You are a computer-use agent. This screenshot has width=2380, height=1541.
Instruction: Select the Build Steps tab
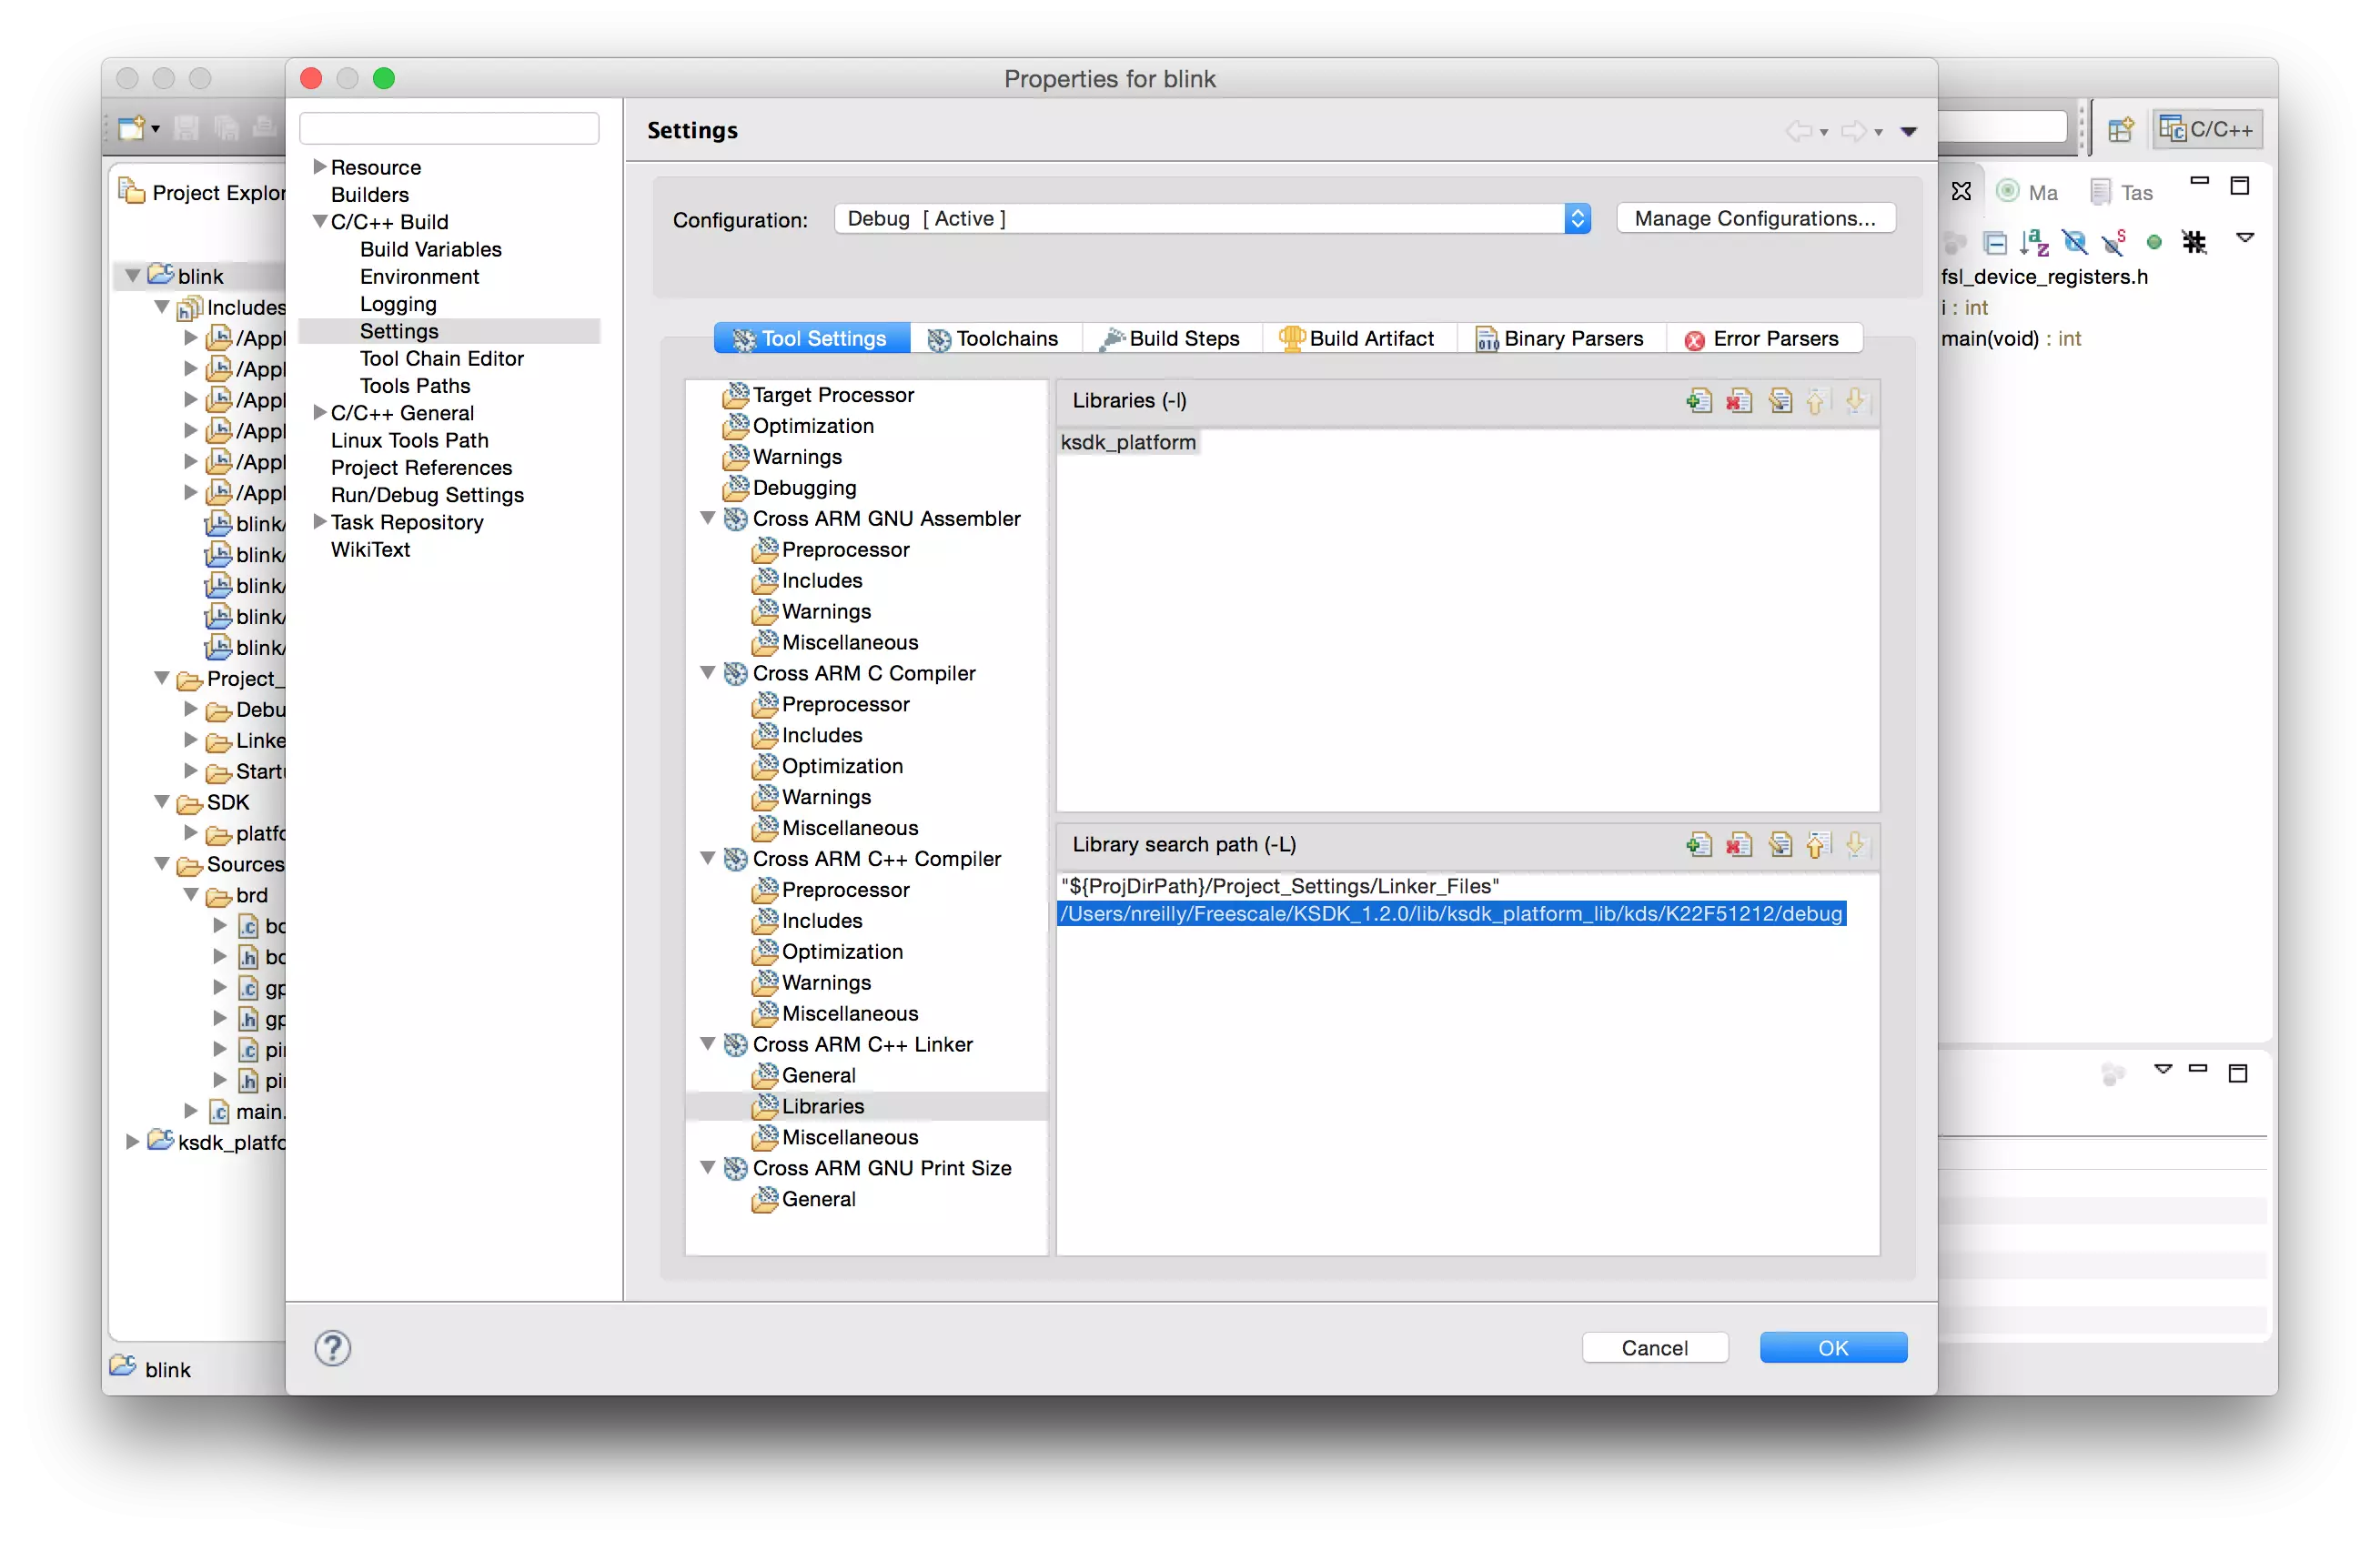(x=1181, y=338)
